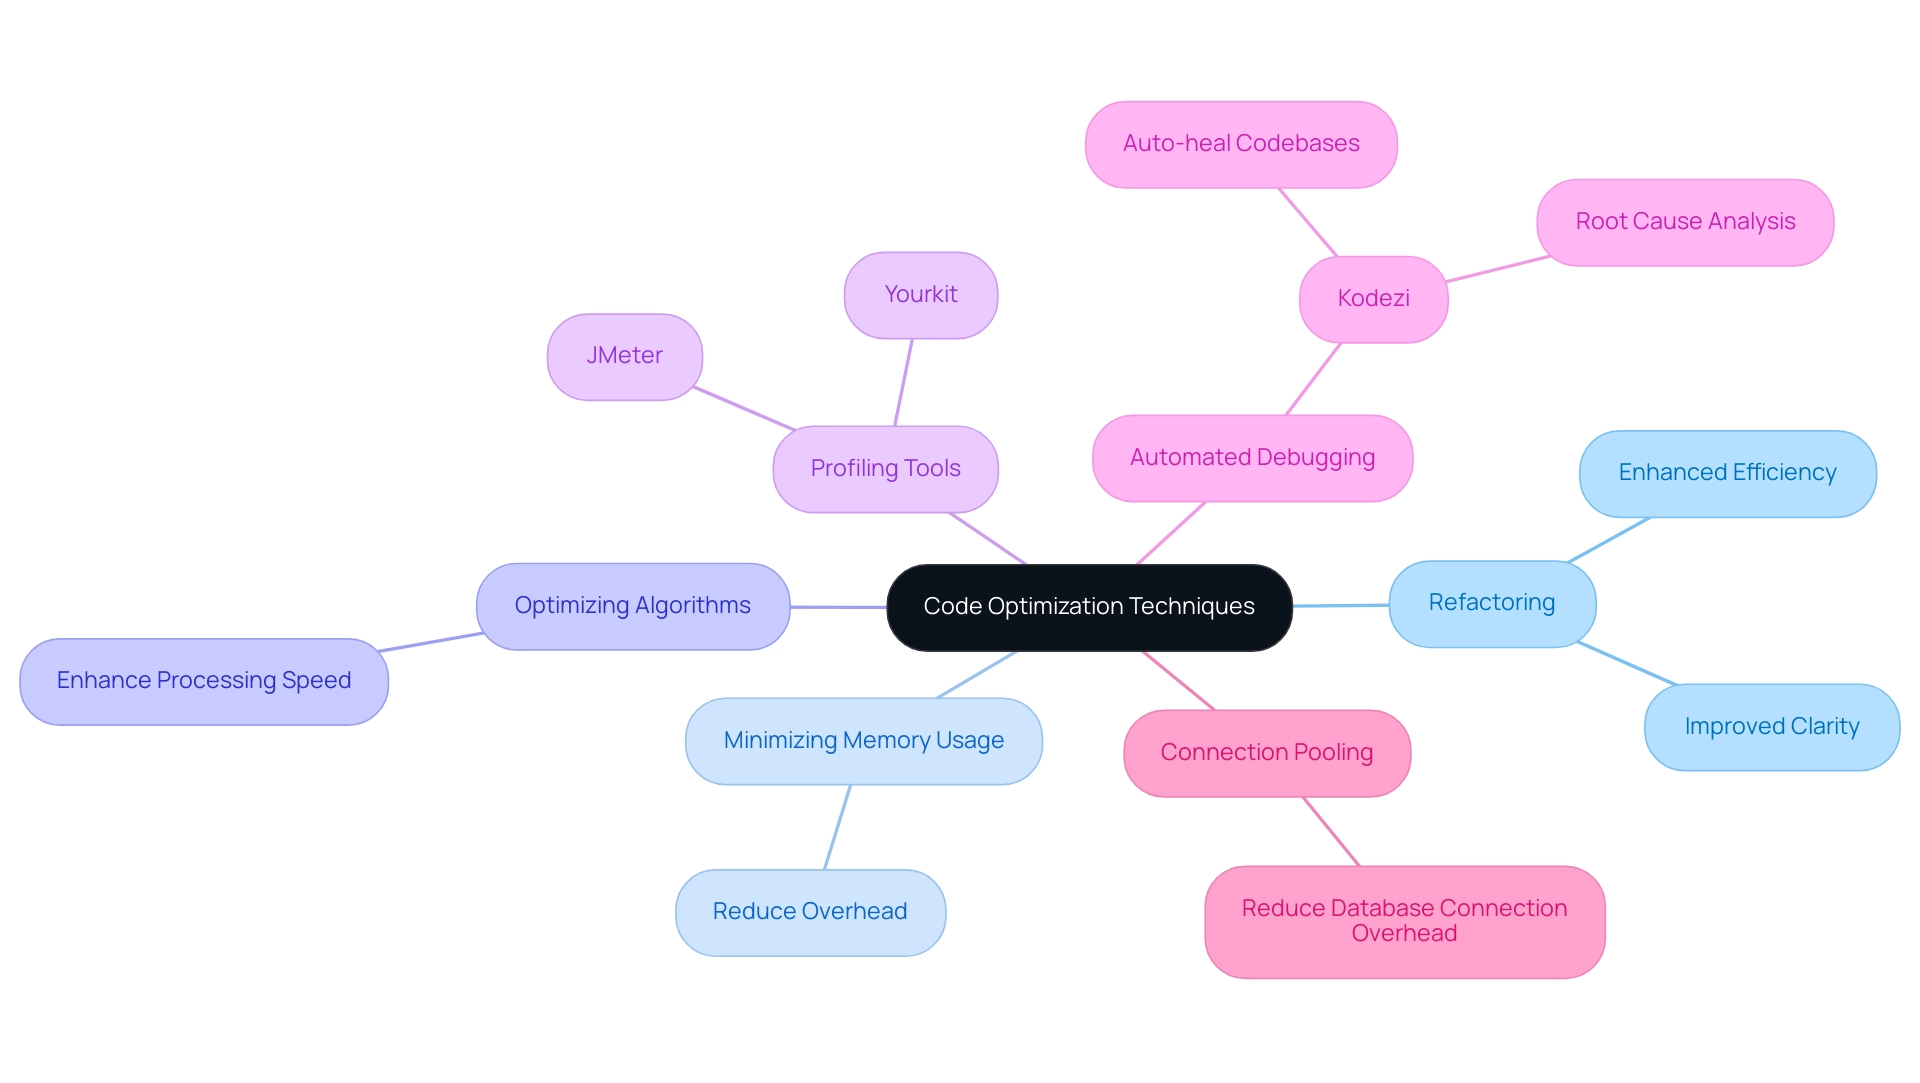
Task: Click the Enhanced Efficiency leaf node
Action: tap(1731, 471)
